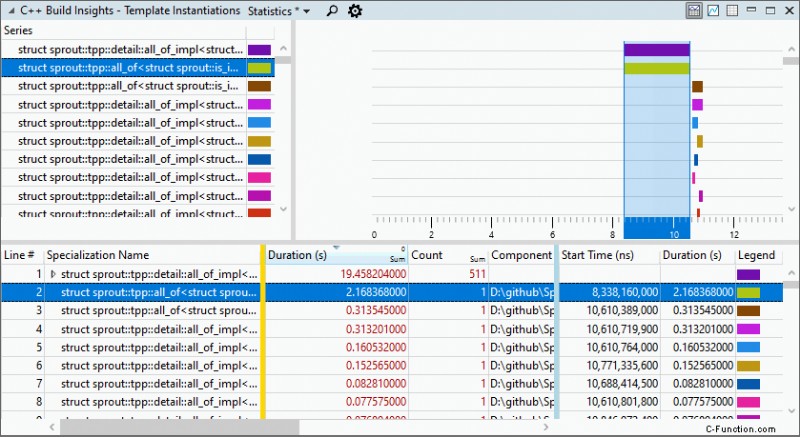Click the search magnifier icon in title bar
This screenshot has height=437, width=800.
pos(332,10)
